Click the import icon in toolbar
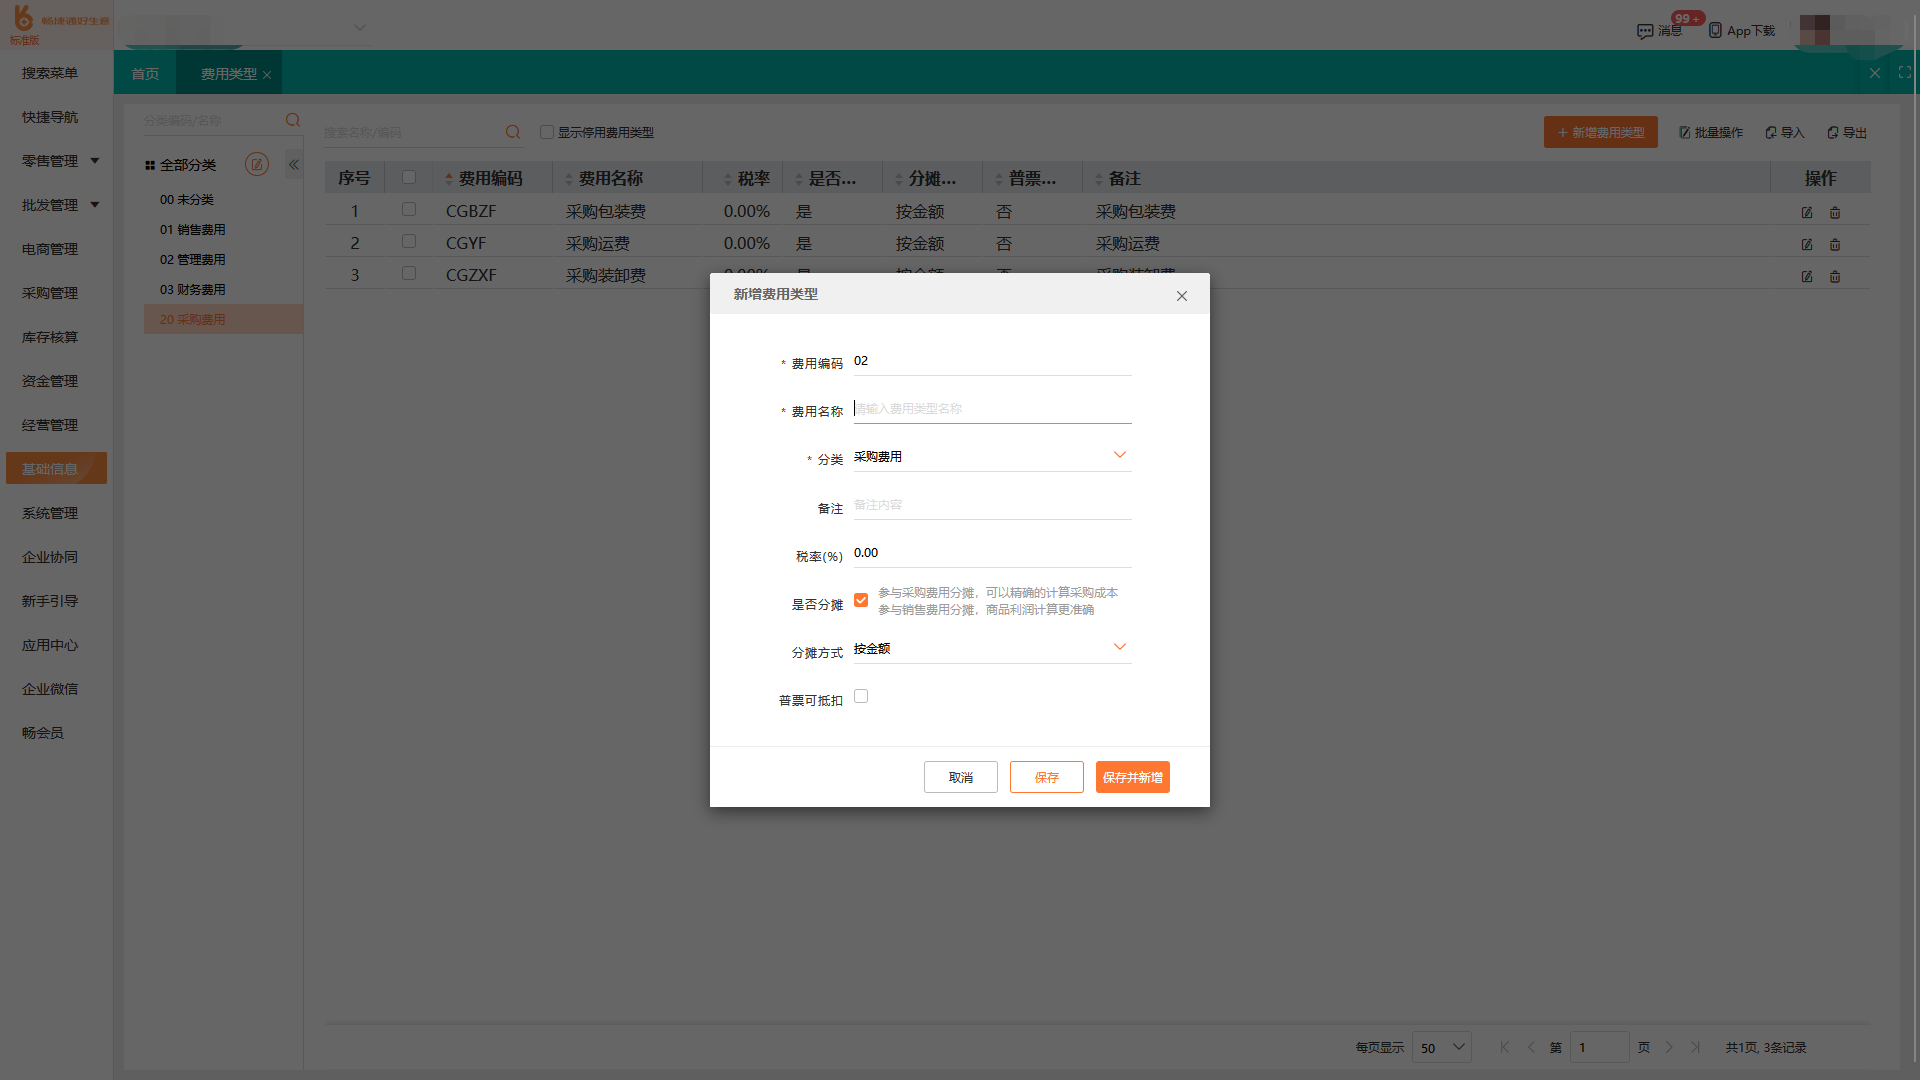This screenshot has height=1080, width=1920. coord(1785,132)
